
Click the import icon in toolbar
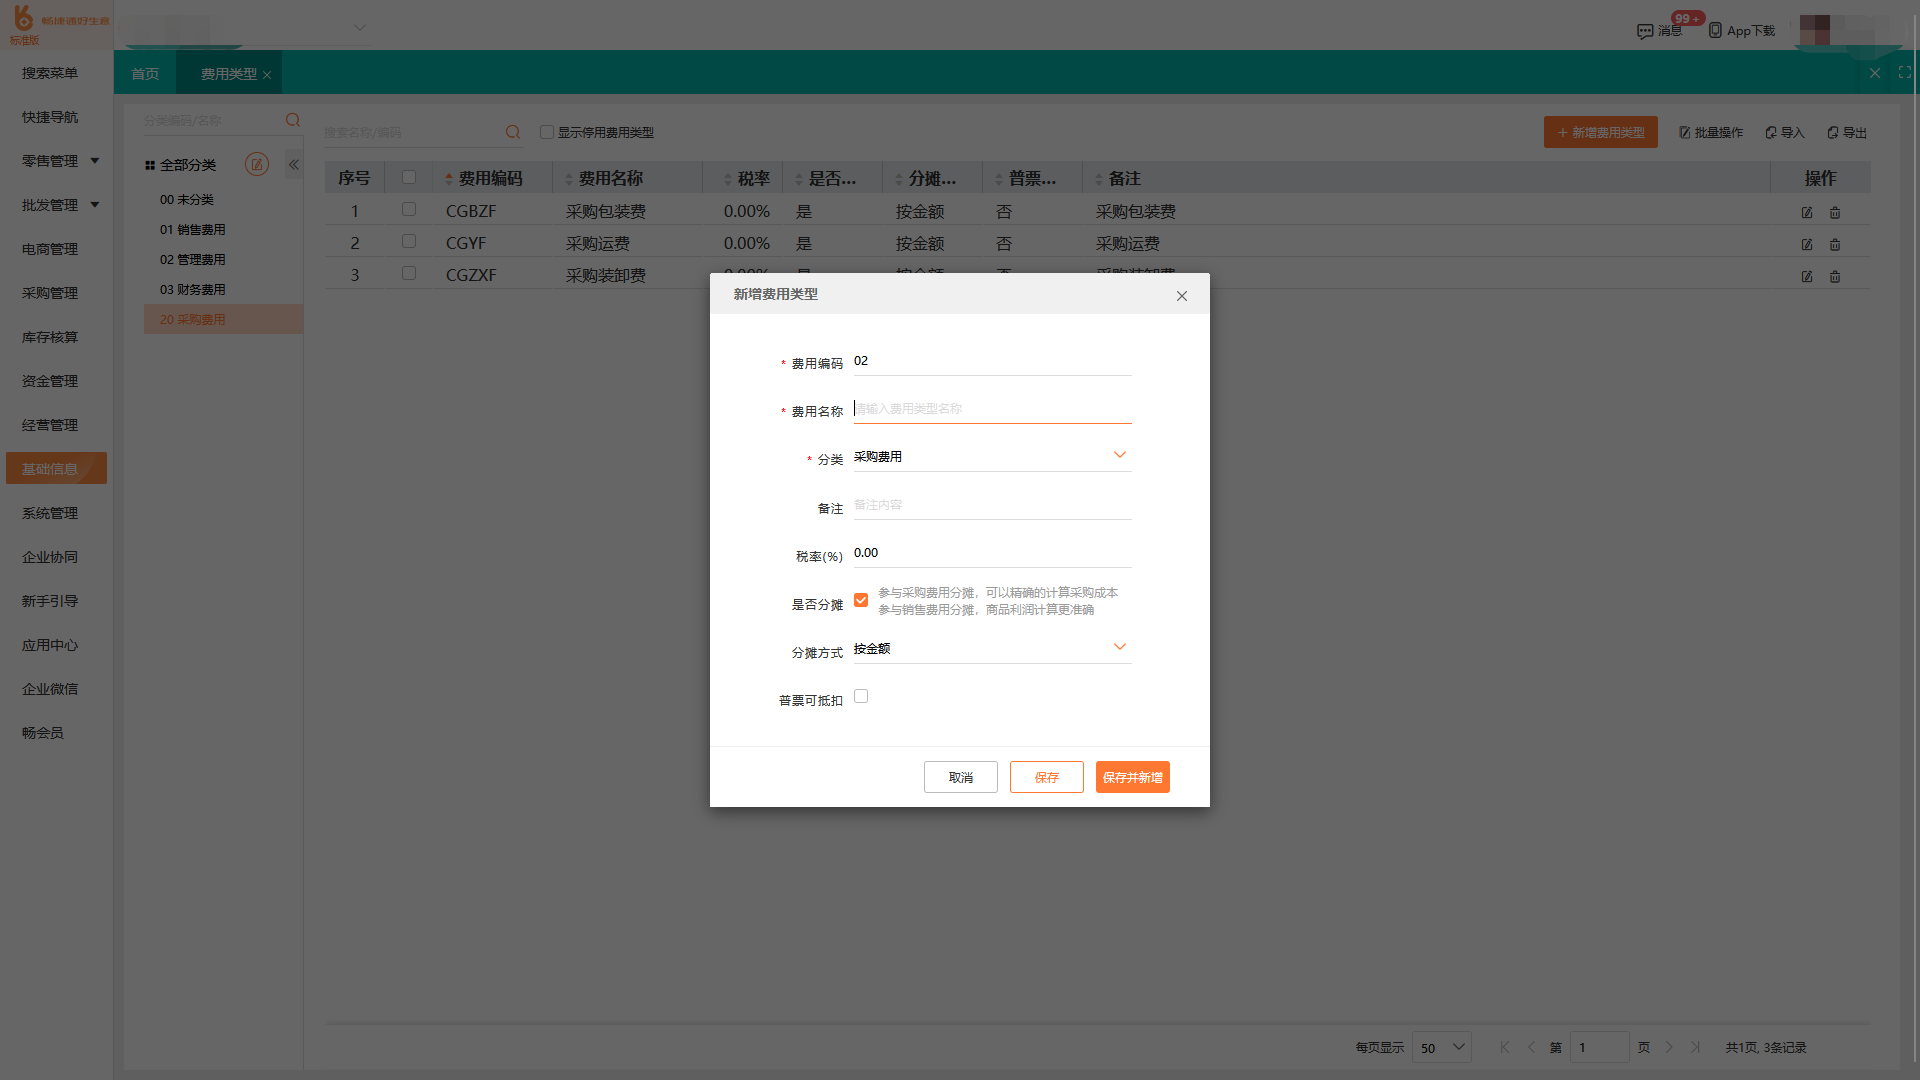coord(1789,132)
